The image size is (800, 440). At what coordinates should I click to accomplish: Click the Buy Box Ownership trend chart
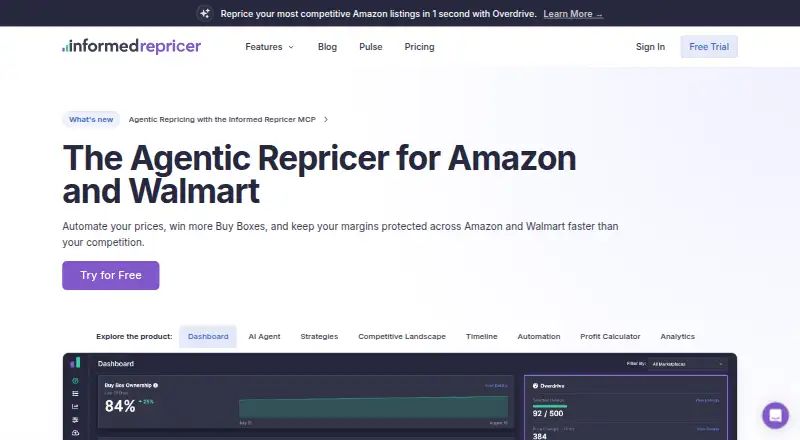373,408
